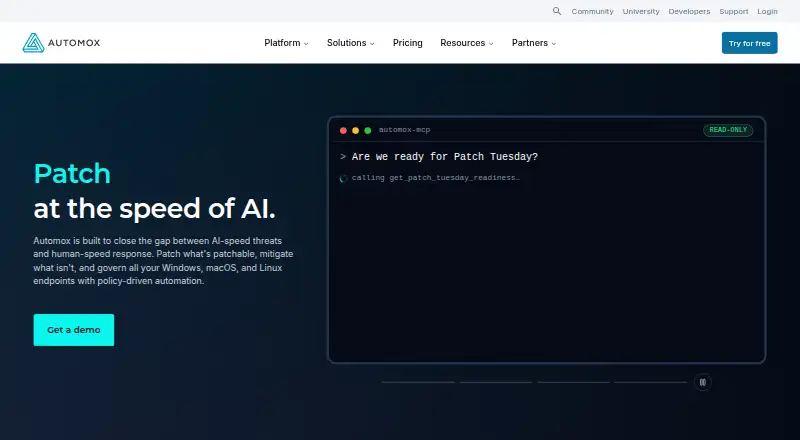800x440 pixels.
Task: Go to the Community link
Action: click(592, 11)
